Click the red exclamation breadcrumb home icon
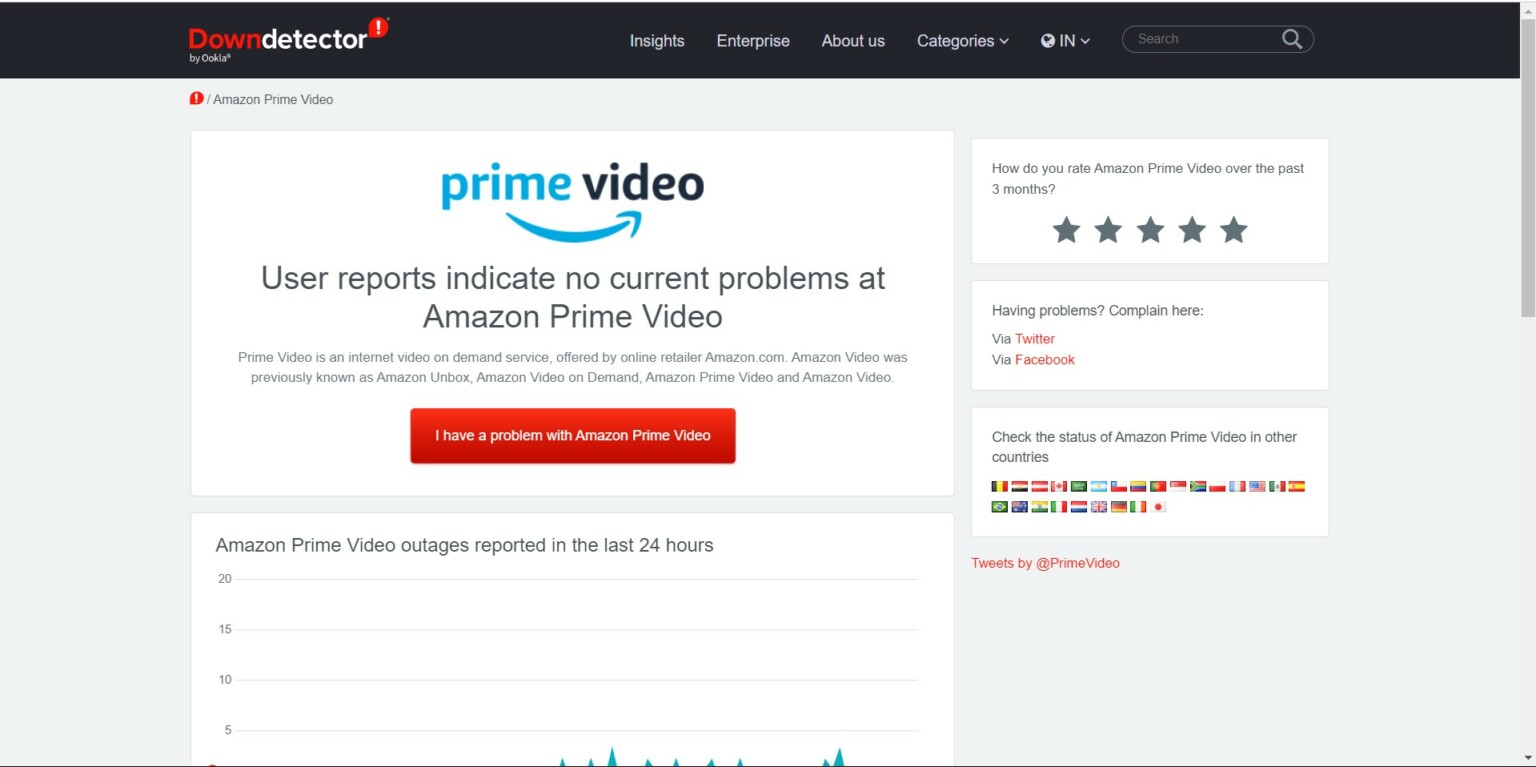The height and width of the screenshot is (767, 1536). point(196,99)
